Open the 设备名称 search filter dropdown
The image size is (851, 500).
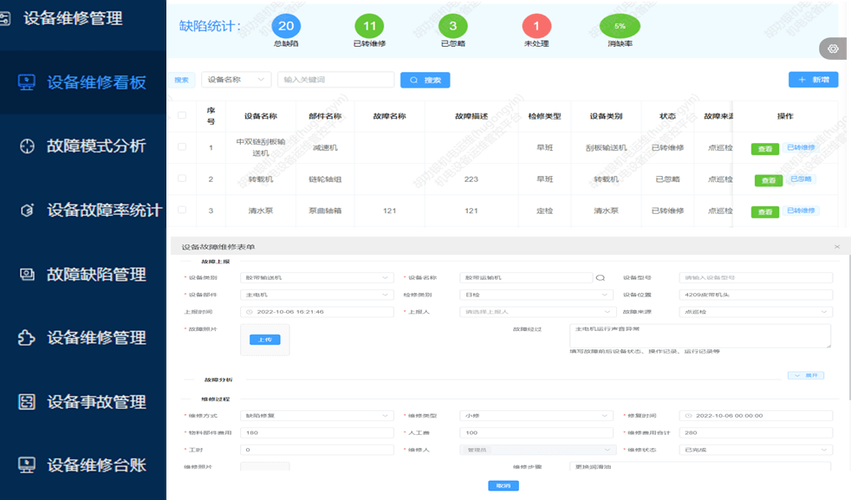[x=236, y=79]
